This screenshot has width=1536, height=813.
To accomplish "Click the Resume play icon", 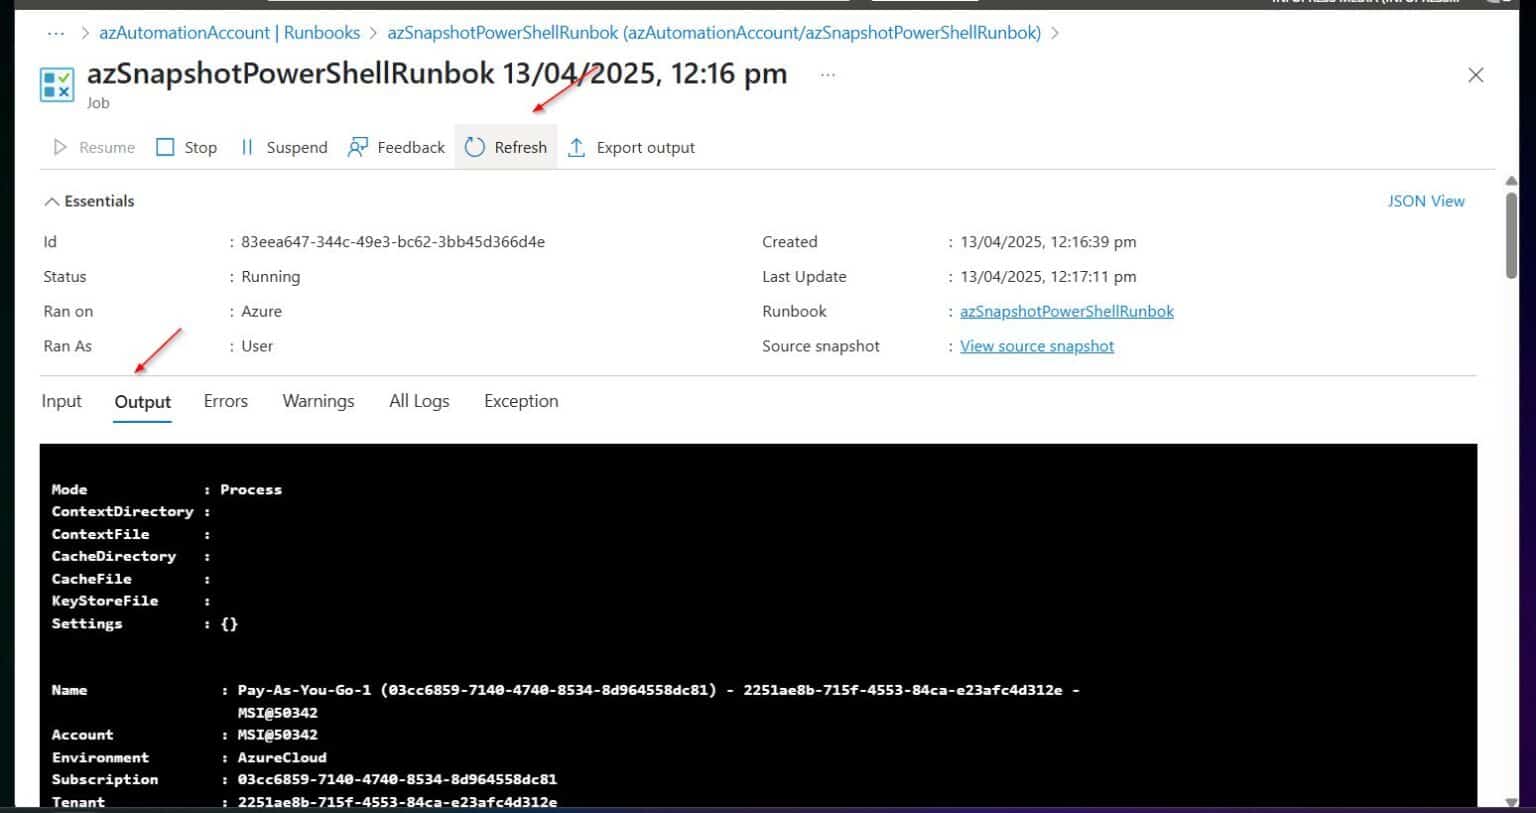I will 60,148.
